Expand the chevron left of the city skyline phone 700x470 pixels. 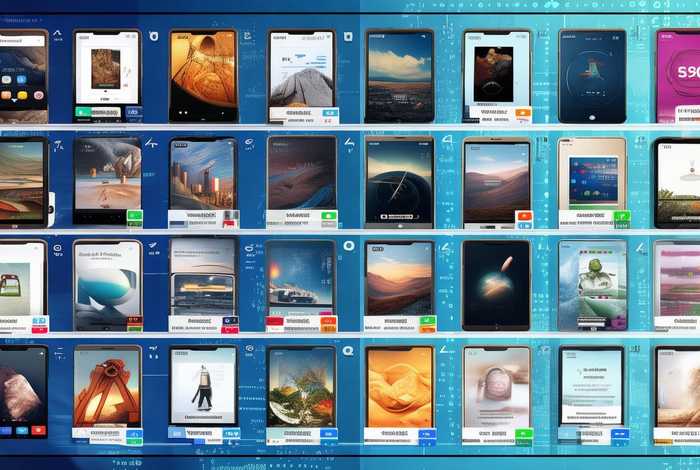pyautogui.click(x=153, y=143)
